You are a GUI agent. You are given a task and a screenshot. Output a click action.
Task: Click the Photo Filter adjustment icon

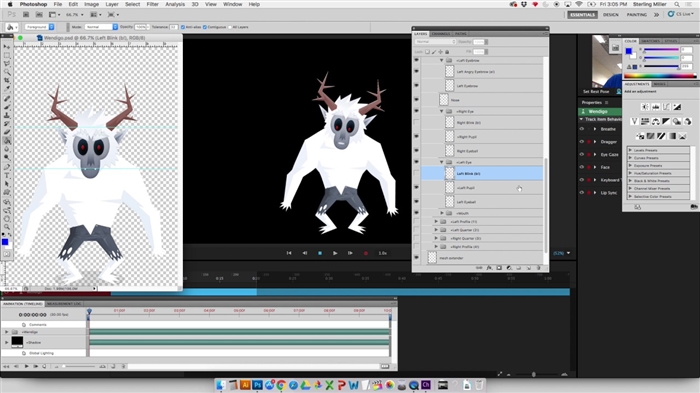(x=677, y=121)
